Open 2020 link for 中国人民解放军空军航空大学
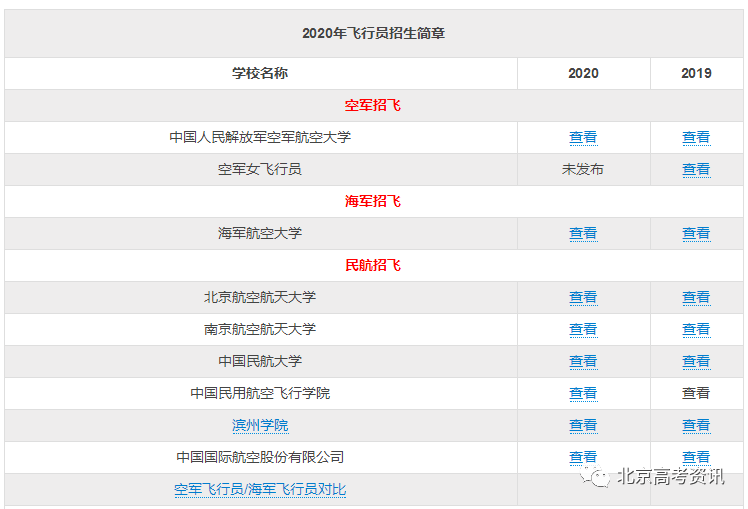748x509 pixels. [x=583, y=138]
